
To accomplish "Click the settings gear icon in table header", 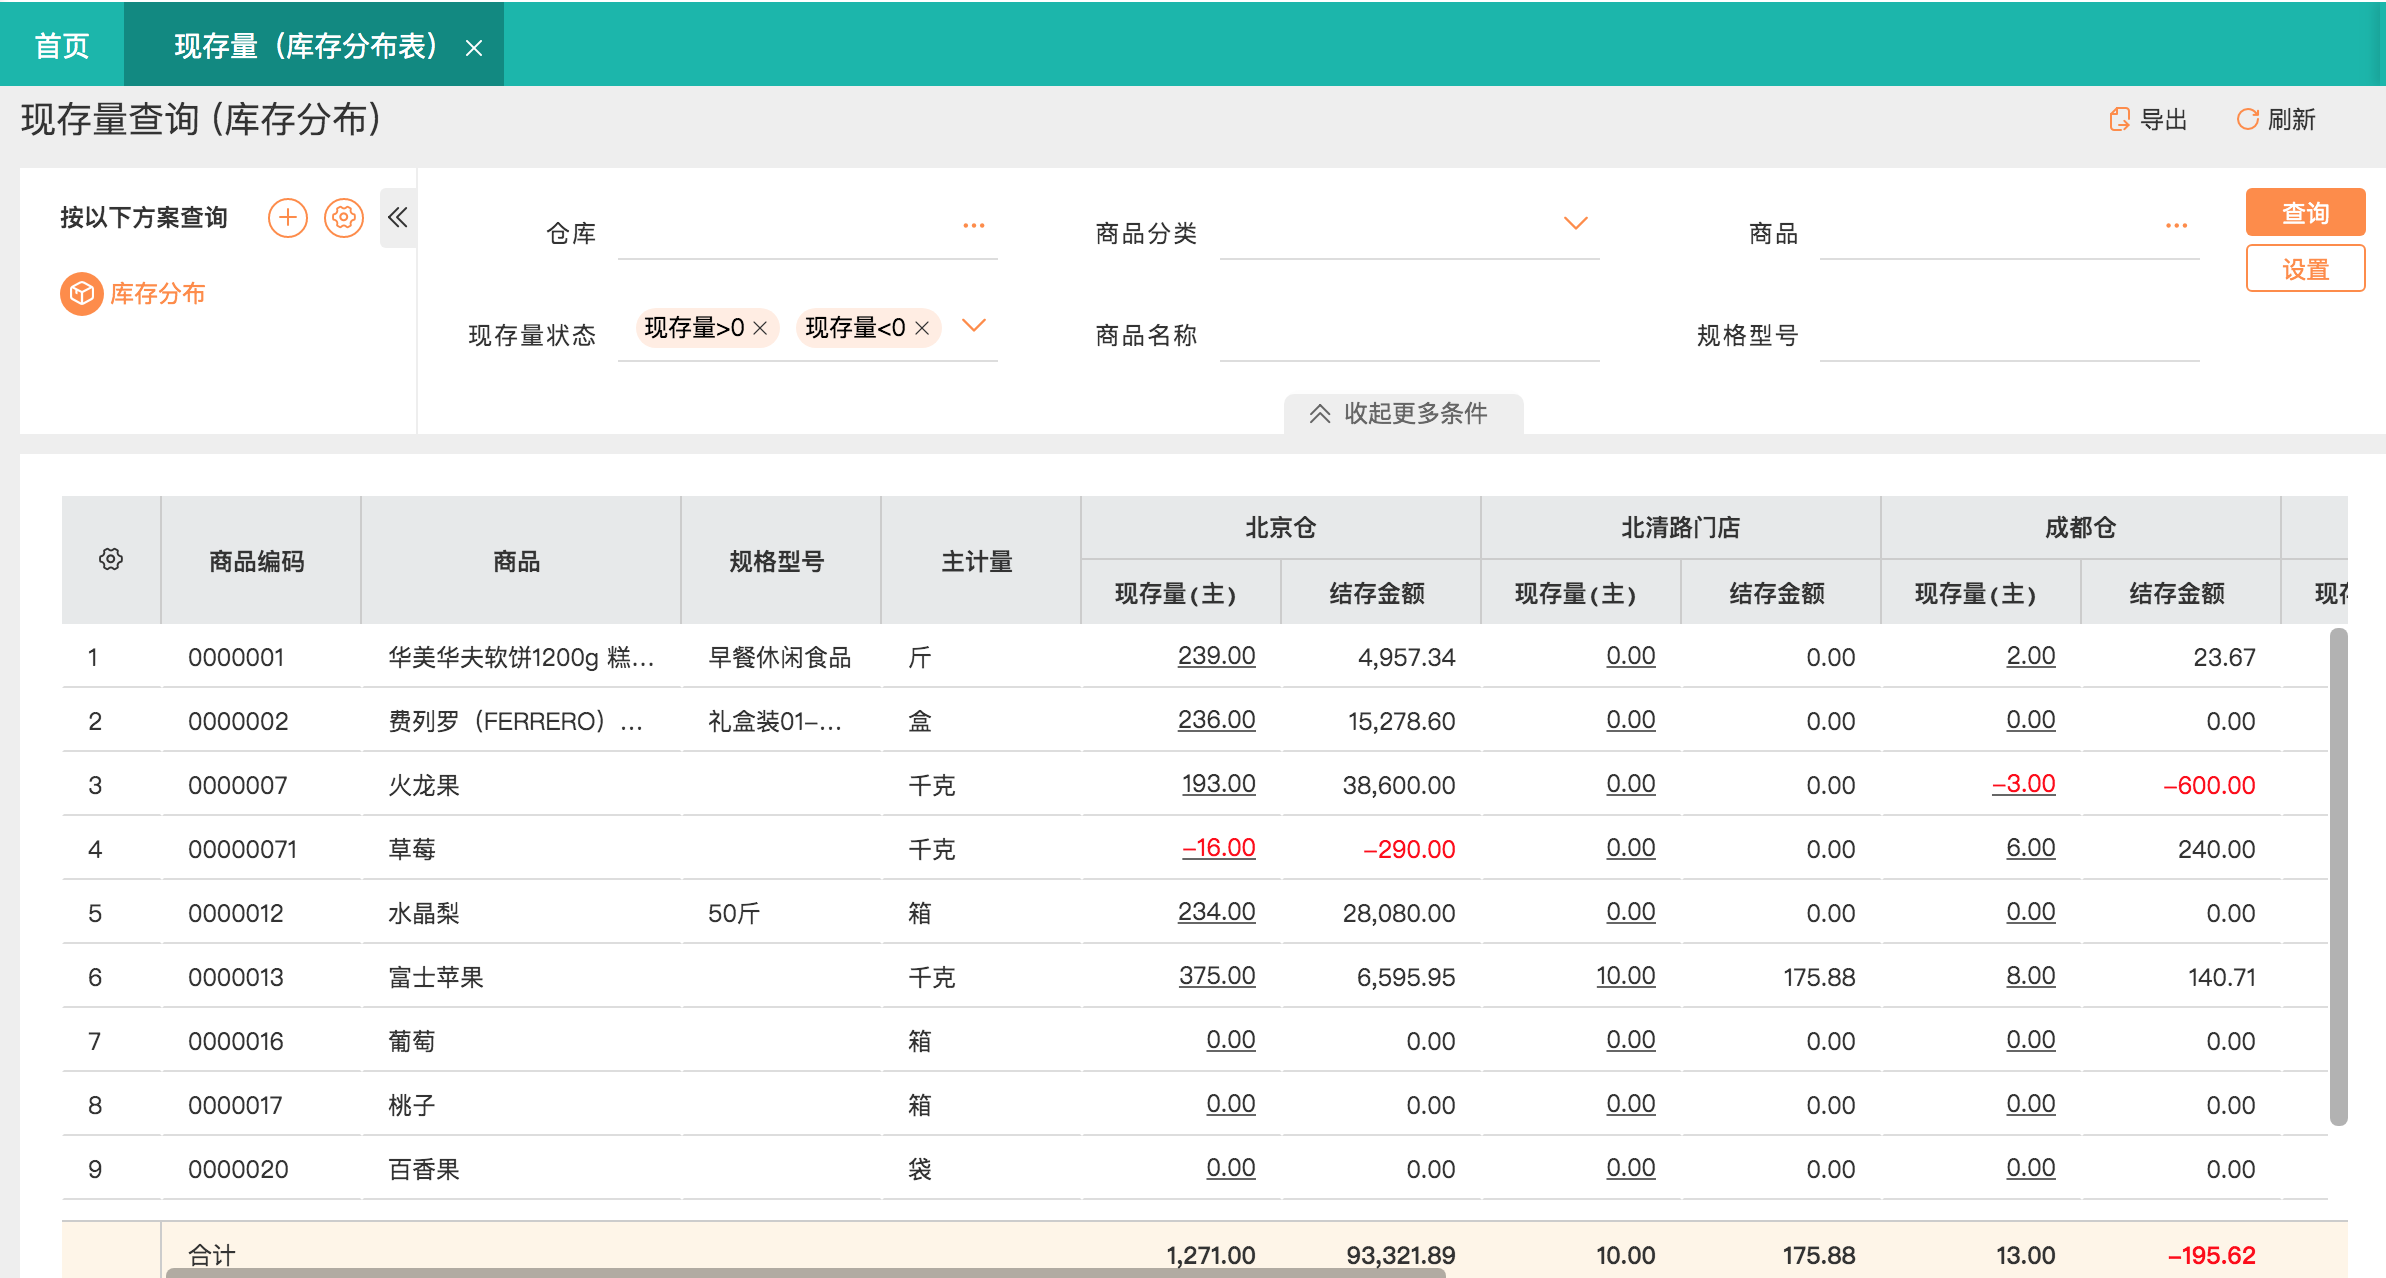I will 112,560.
